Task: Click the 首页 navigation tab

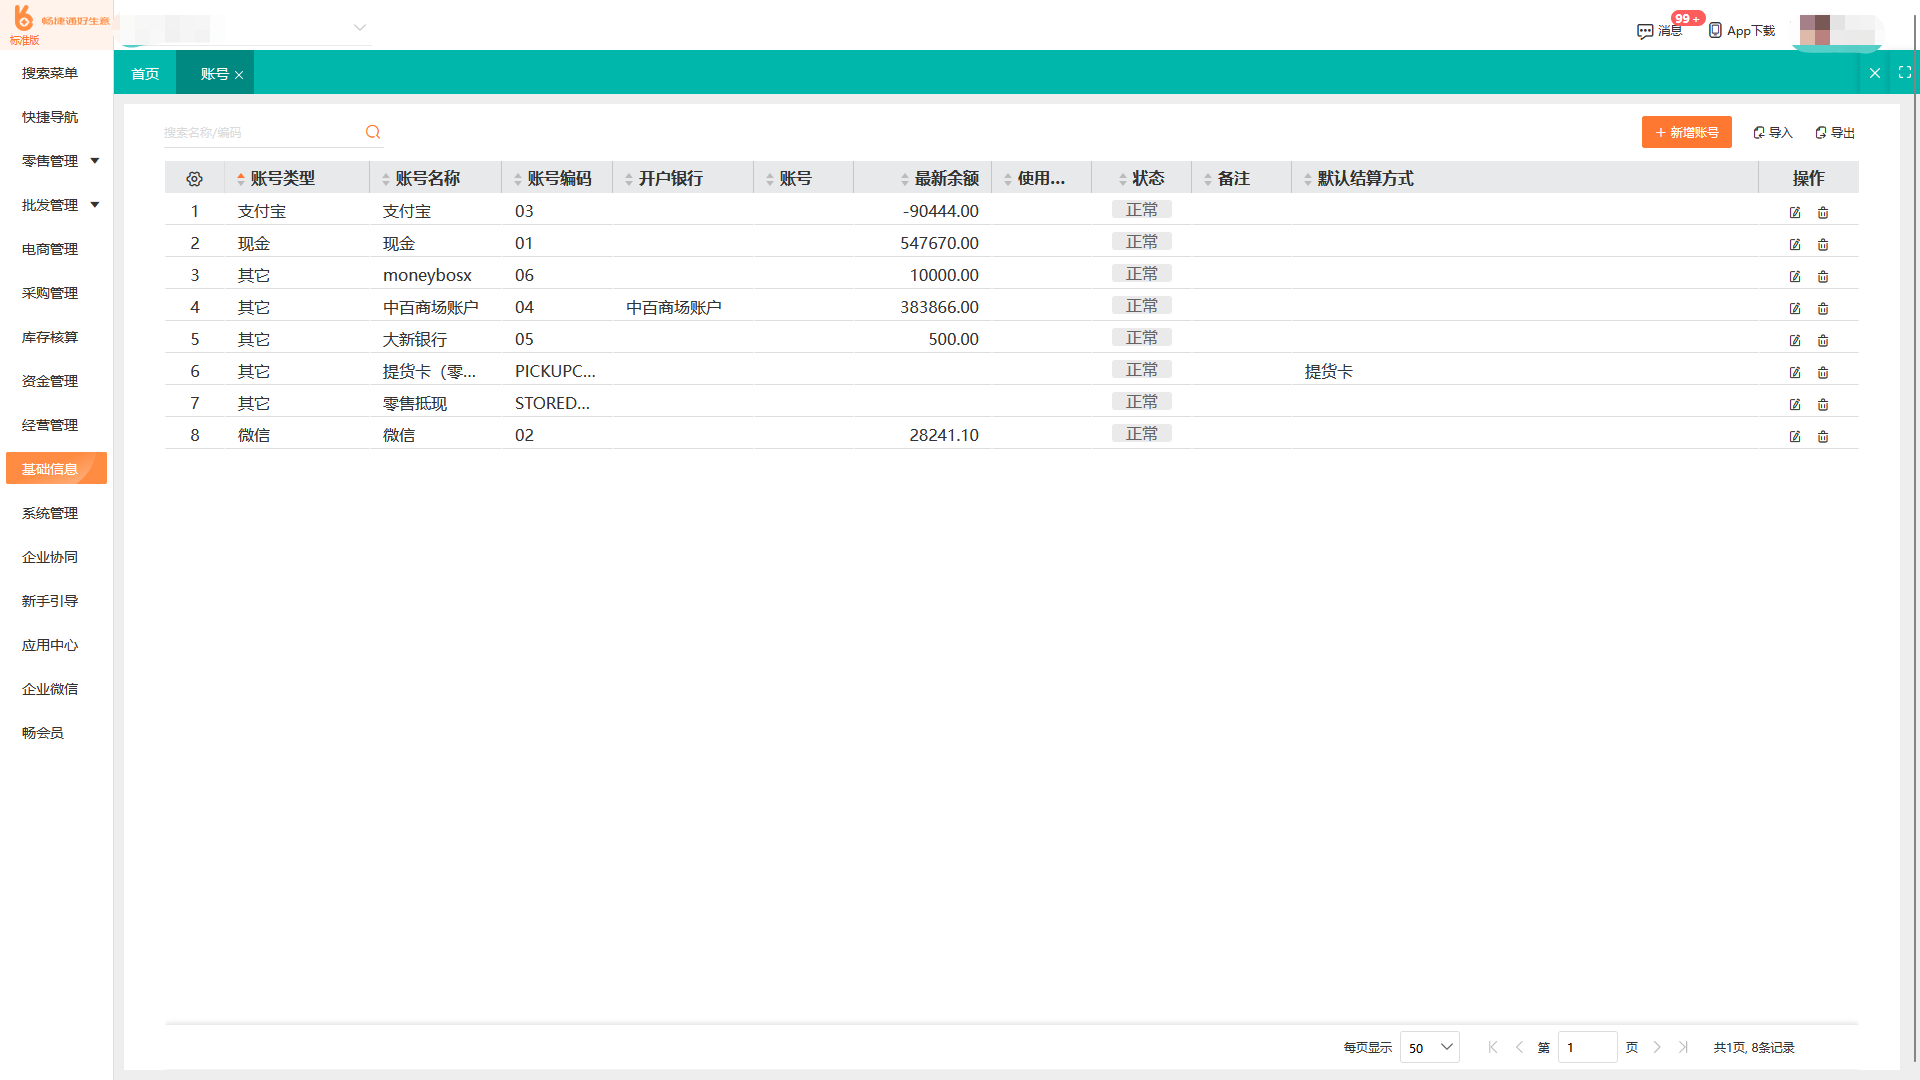Action: [145, 74]
